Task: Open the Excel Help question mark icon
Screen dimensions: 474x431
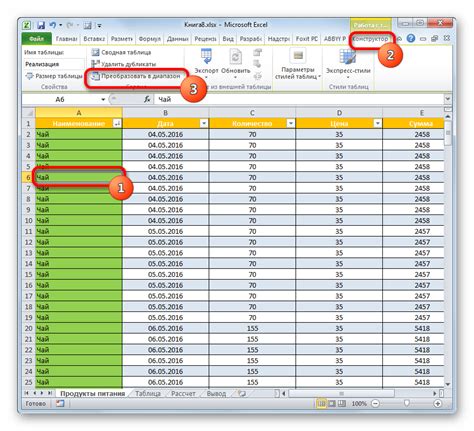Action: pyautogui.click(x=411, y=38)
